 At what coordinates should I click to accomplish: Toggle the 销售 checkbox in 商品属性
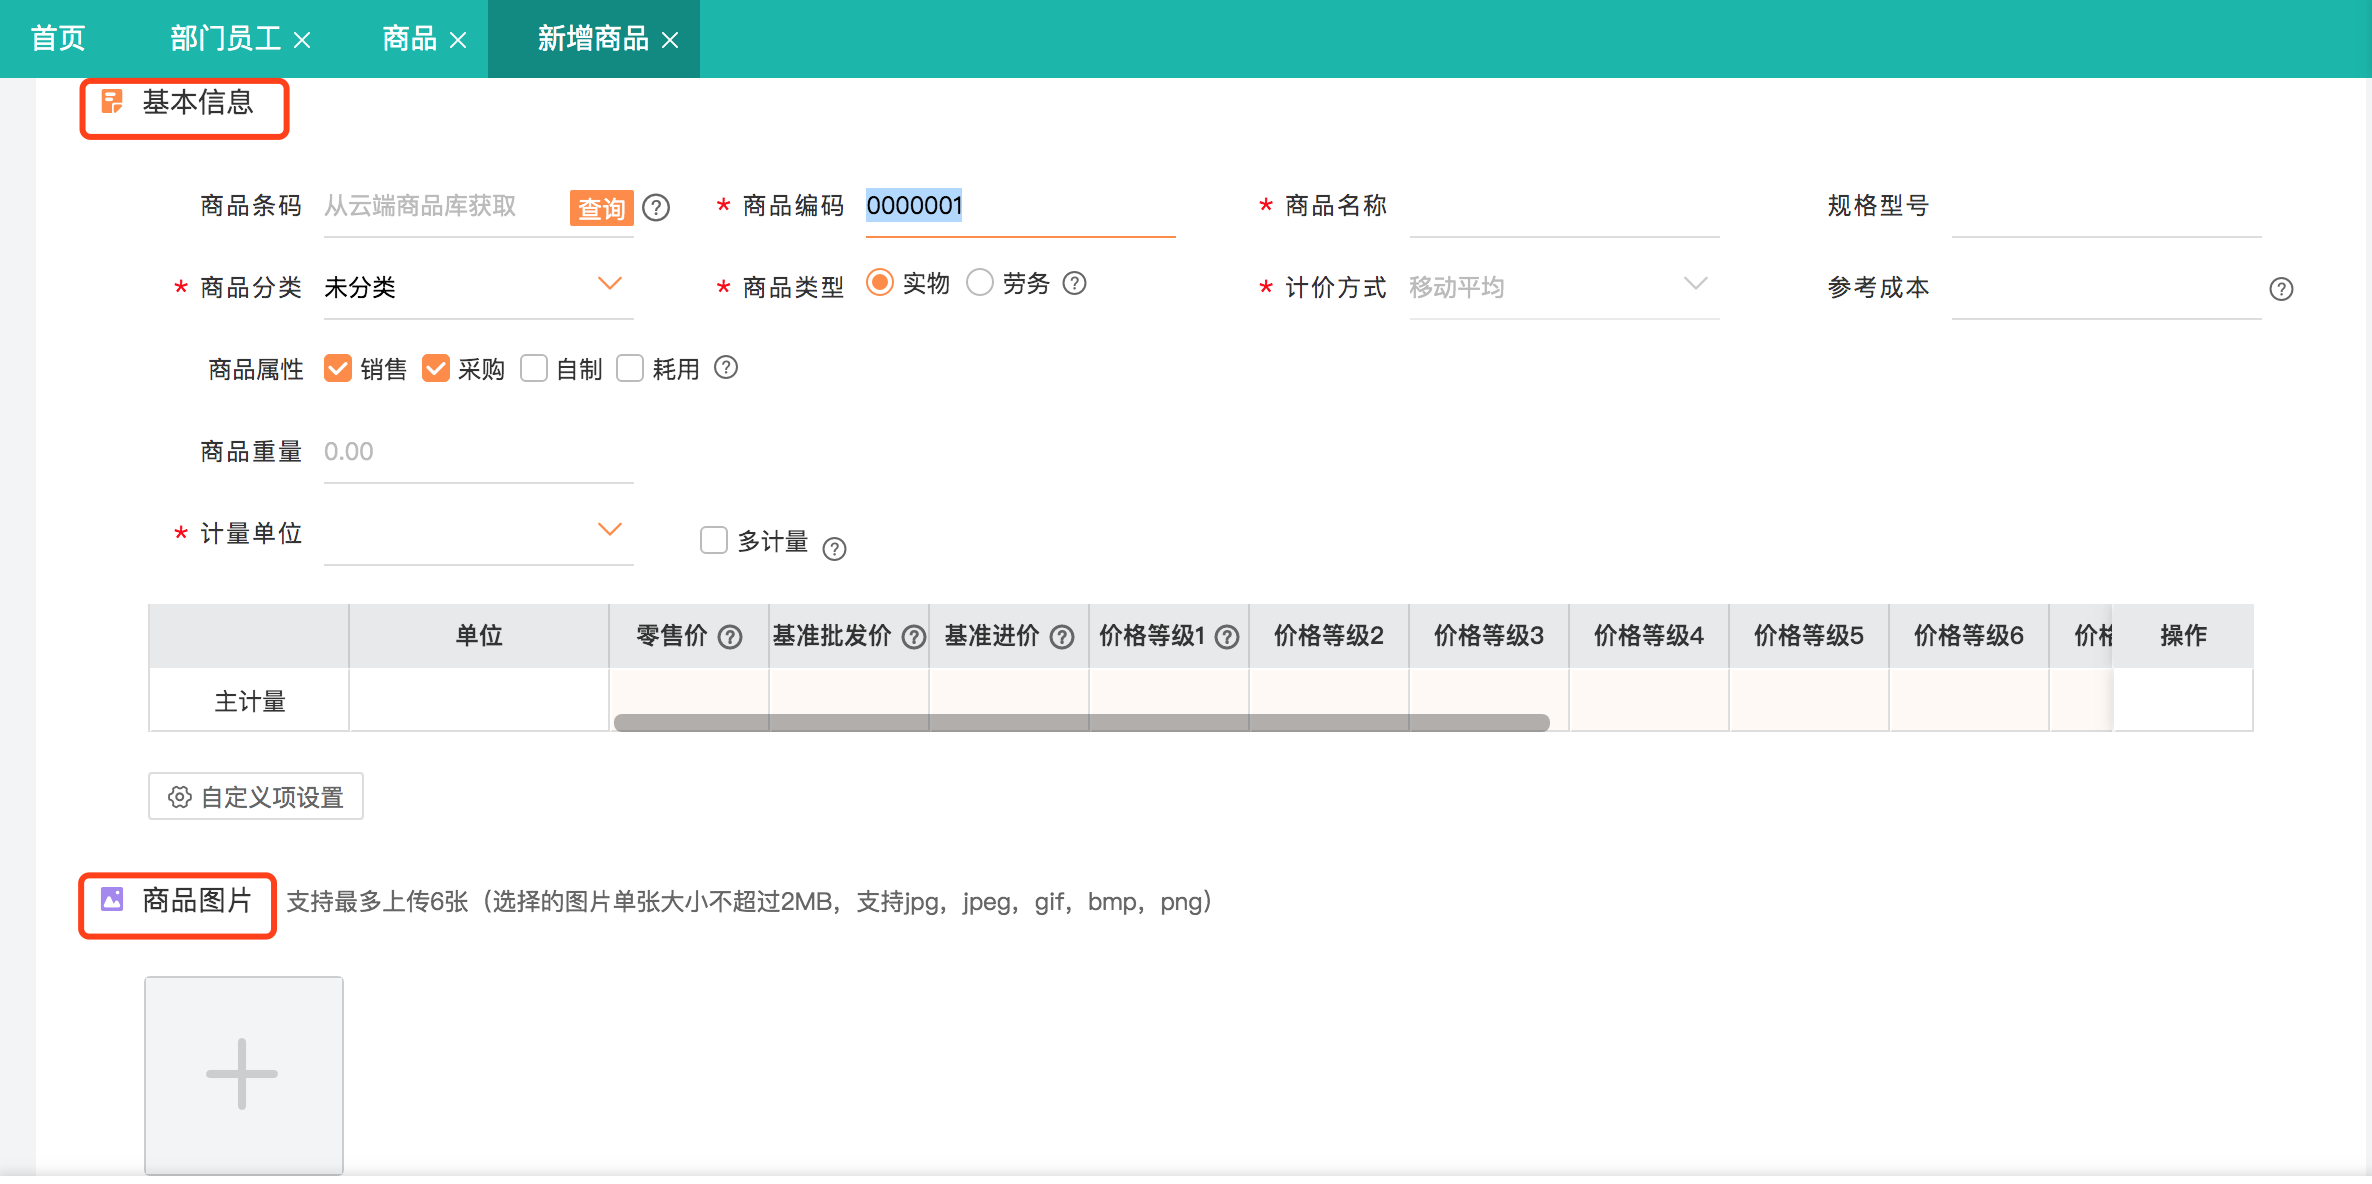tap(339, 369)
